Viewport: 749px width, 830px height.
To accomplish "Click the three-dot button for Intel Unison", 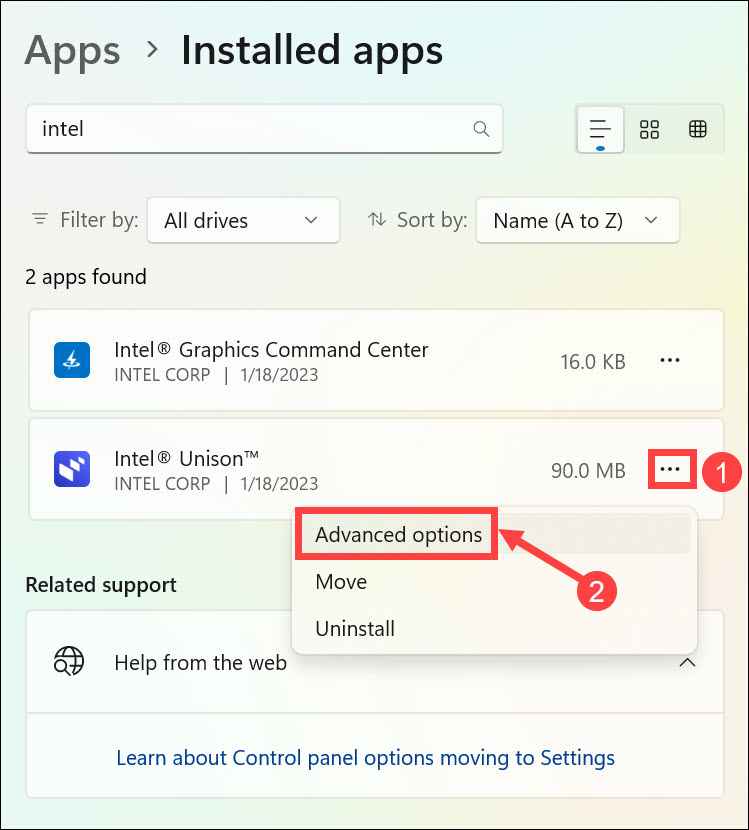I will (670, 469).
